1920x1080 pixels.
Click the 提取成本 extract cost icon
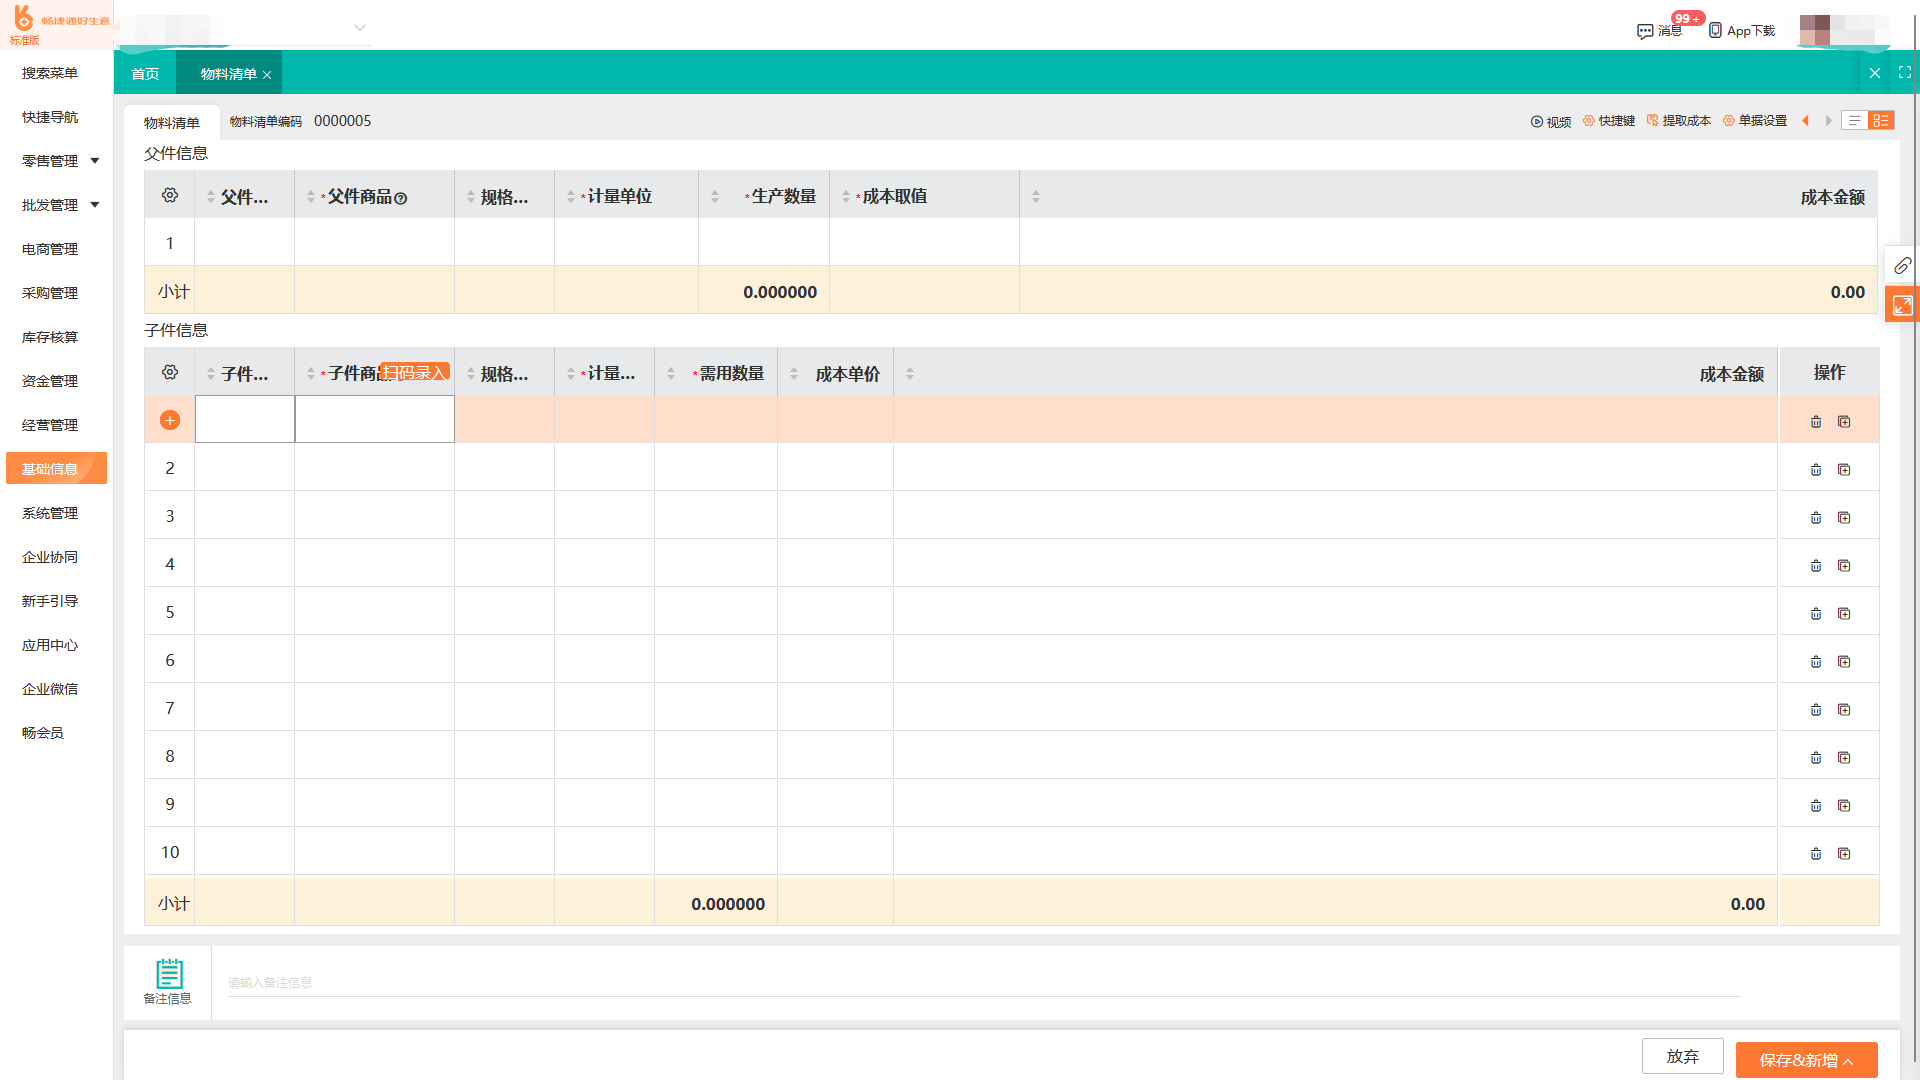(1681, 121)
